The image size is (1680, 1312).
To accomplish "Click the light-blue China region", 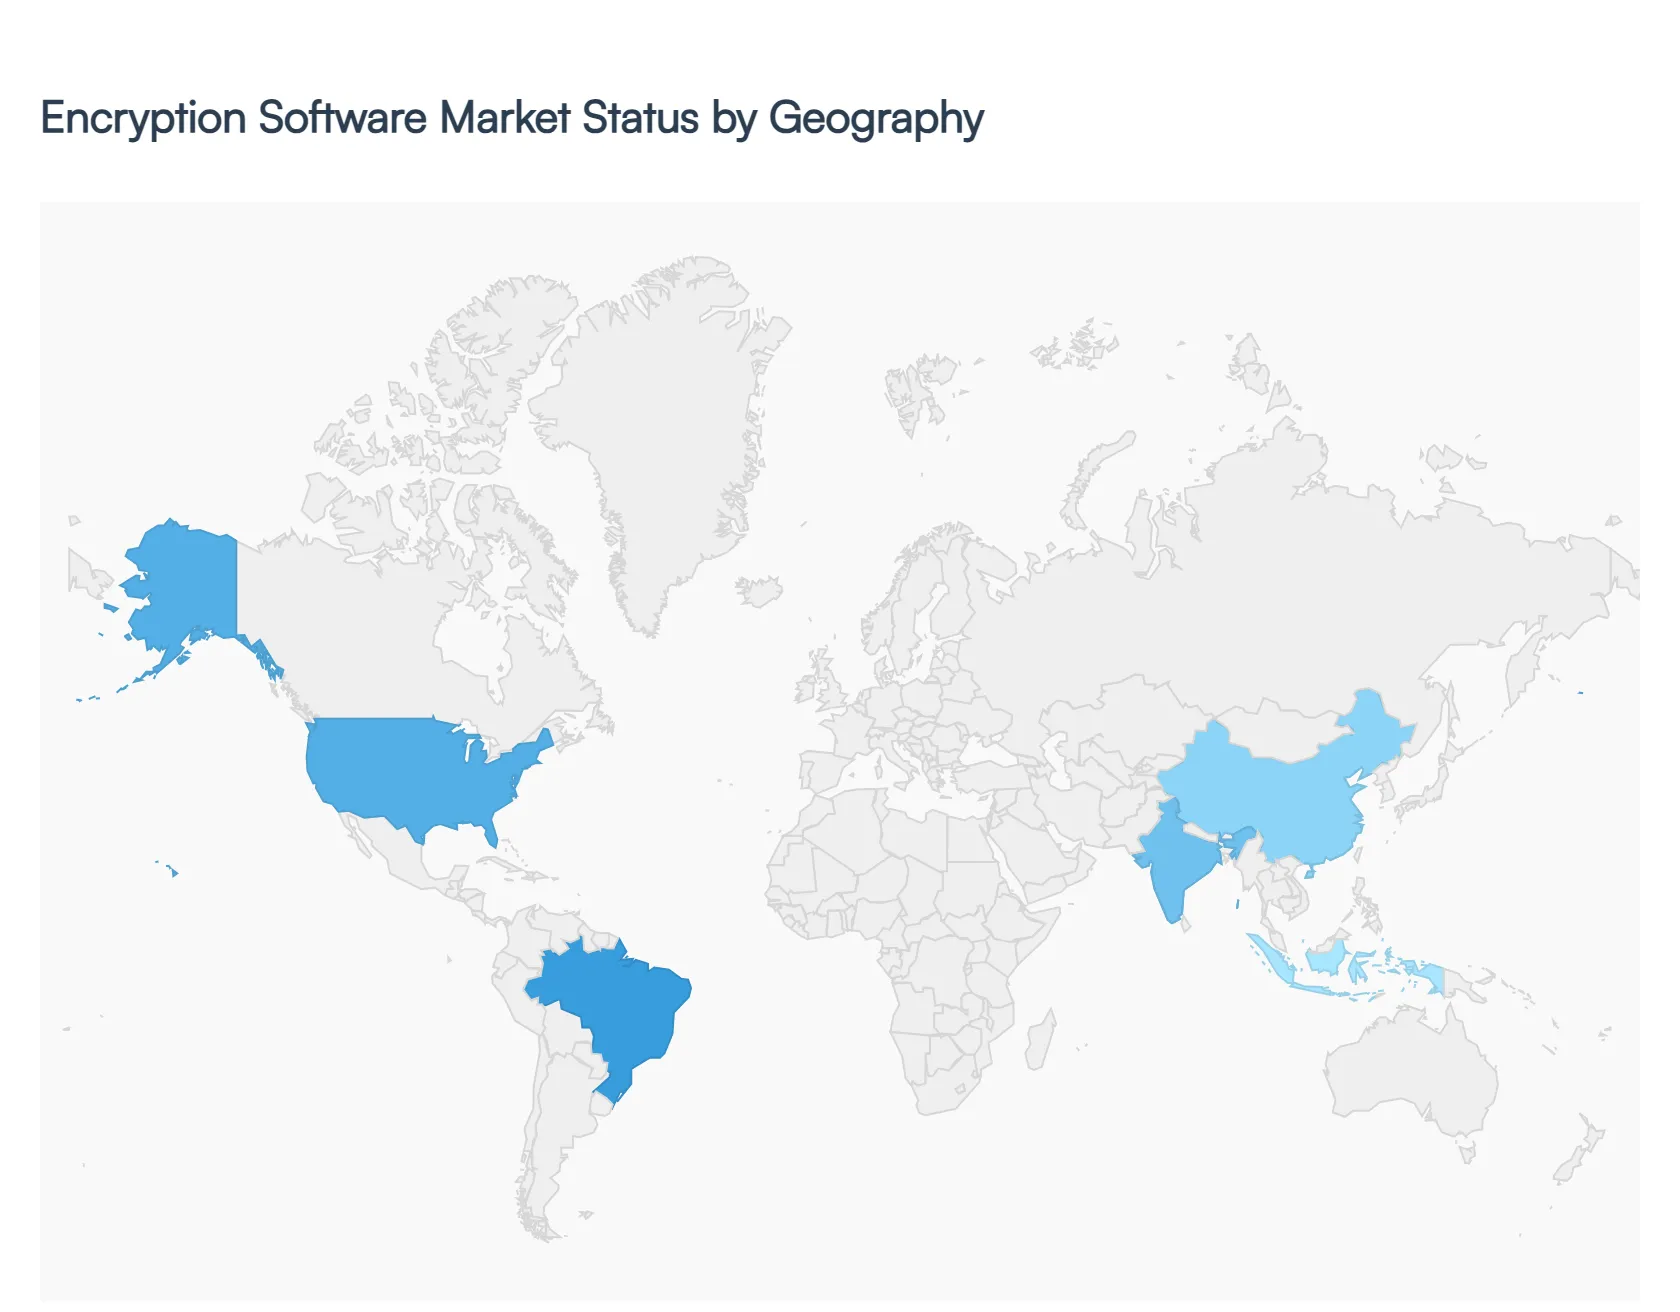I will point(1290,790).
